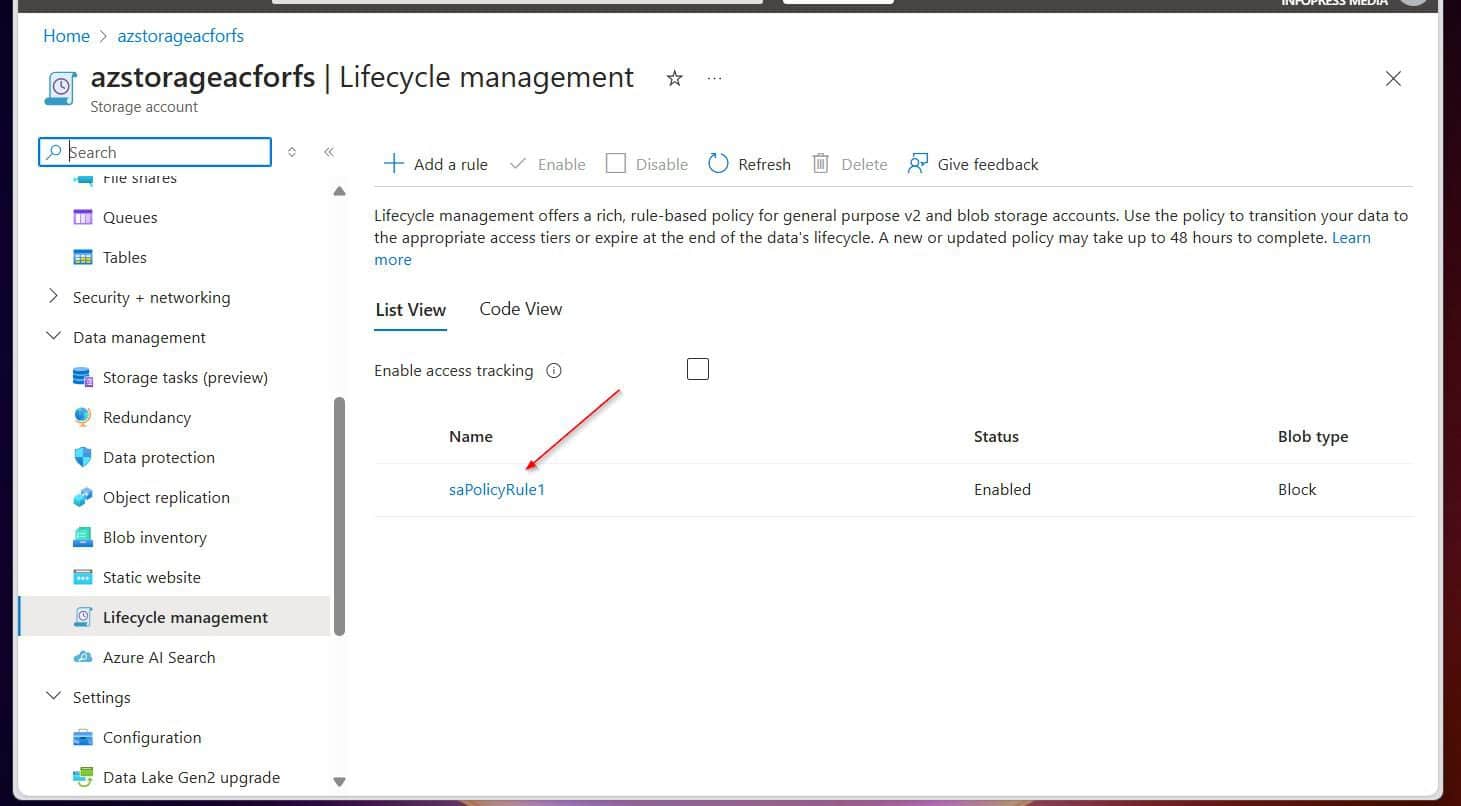The width and height of the screenshot is (1461, 806).
Task: Open Blob inventory from the sidebar icon
Action: [x=83, y=537]
